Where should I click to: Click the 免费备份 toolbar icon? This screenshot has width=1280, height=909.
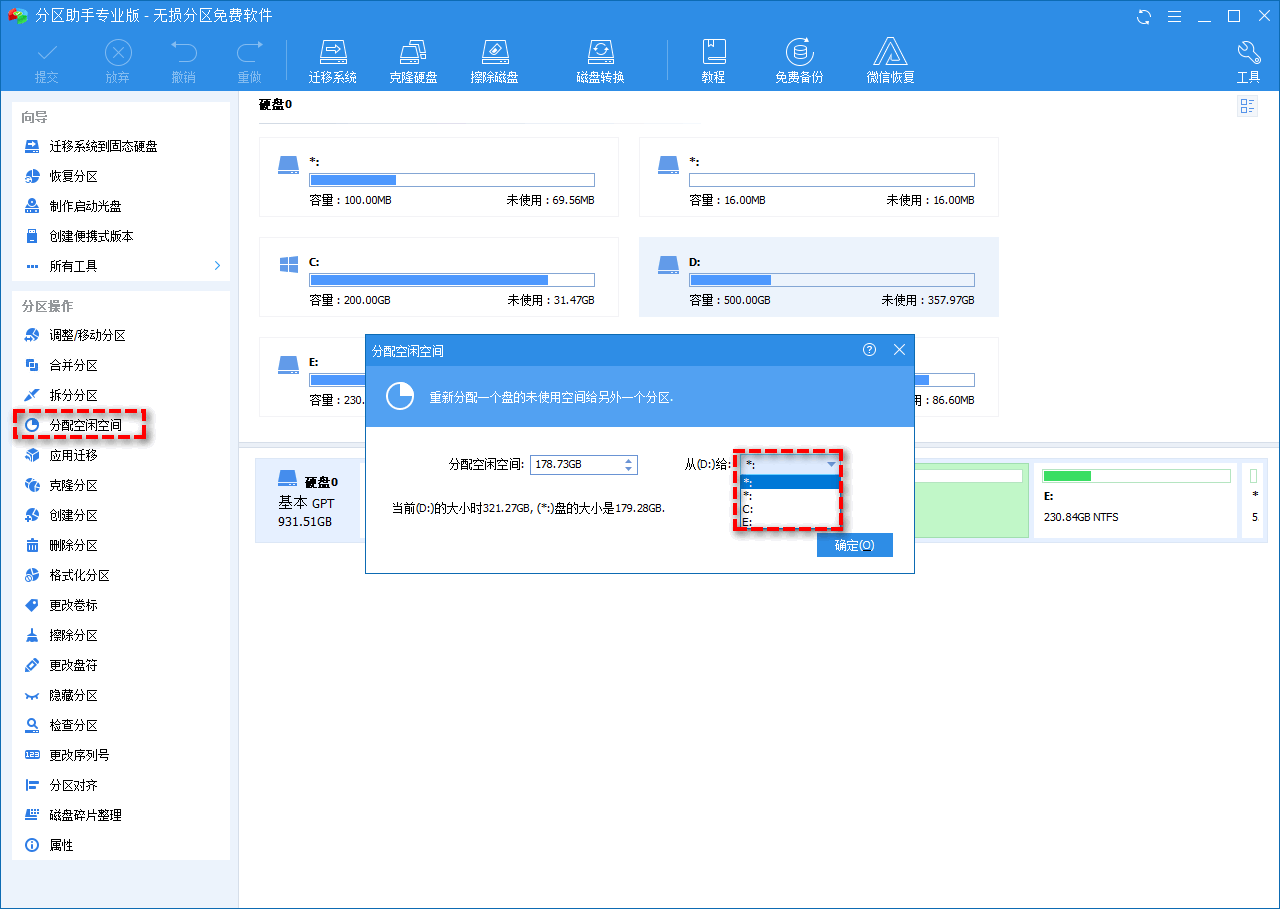tap(798, 61)
